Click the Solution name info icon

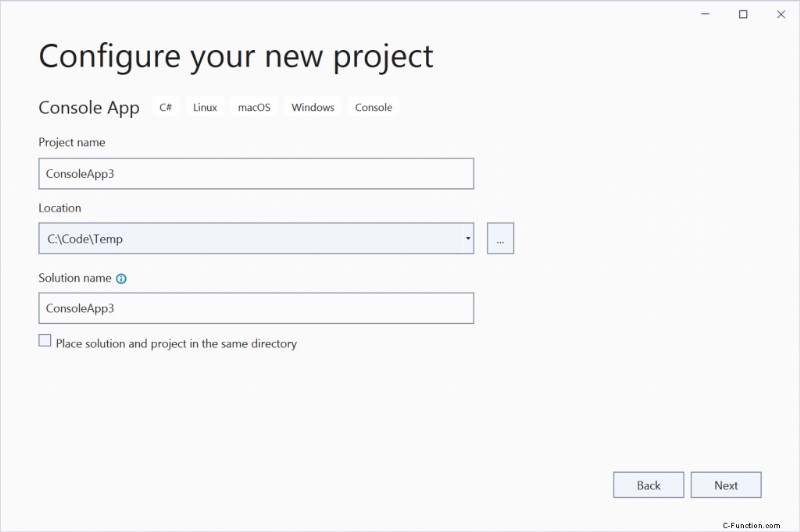(121, 279)
